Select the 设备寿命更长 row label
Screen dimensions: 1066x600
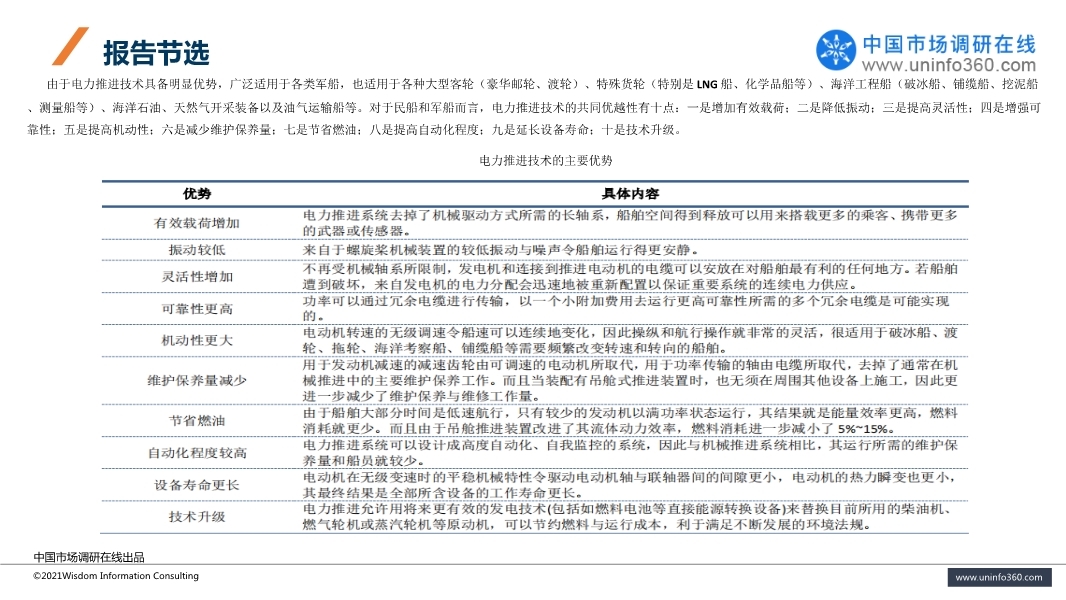tap(197, 484)
